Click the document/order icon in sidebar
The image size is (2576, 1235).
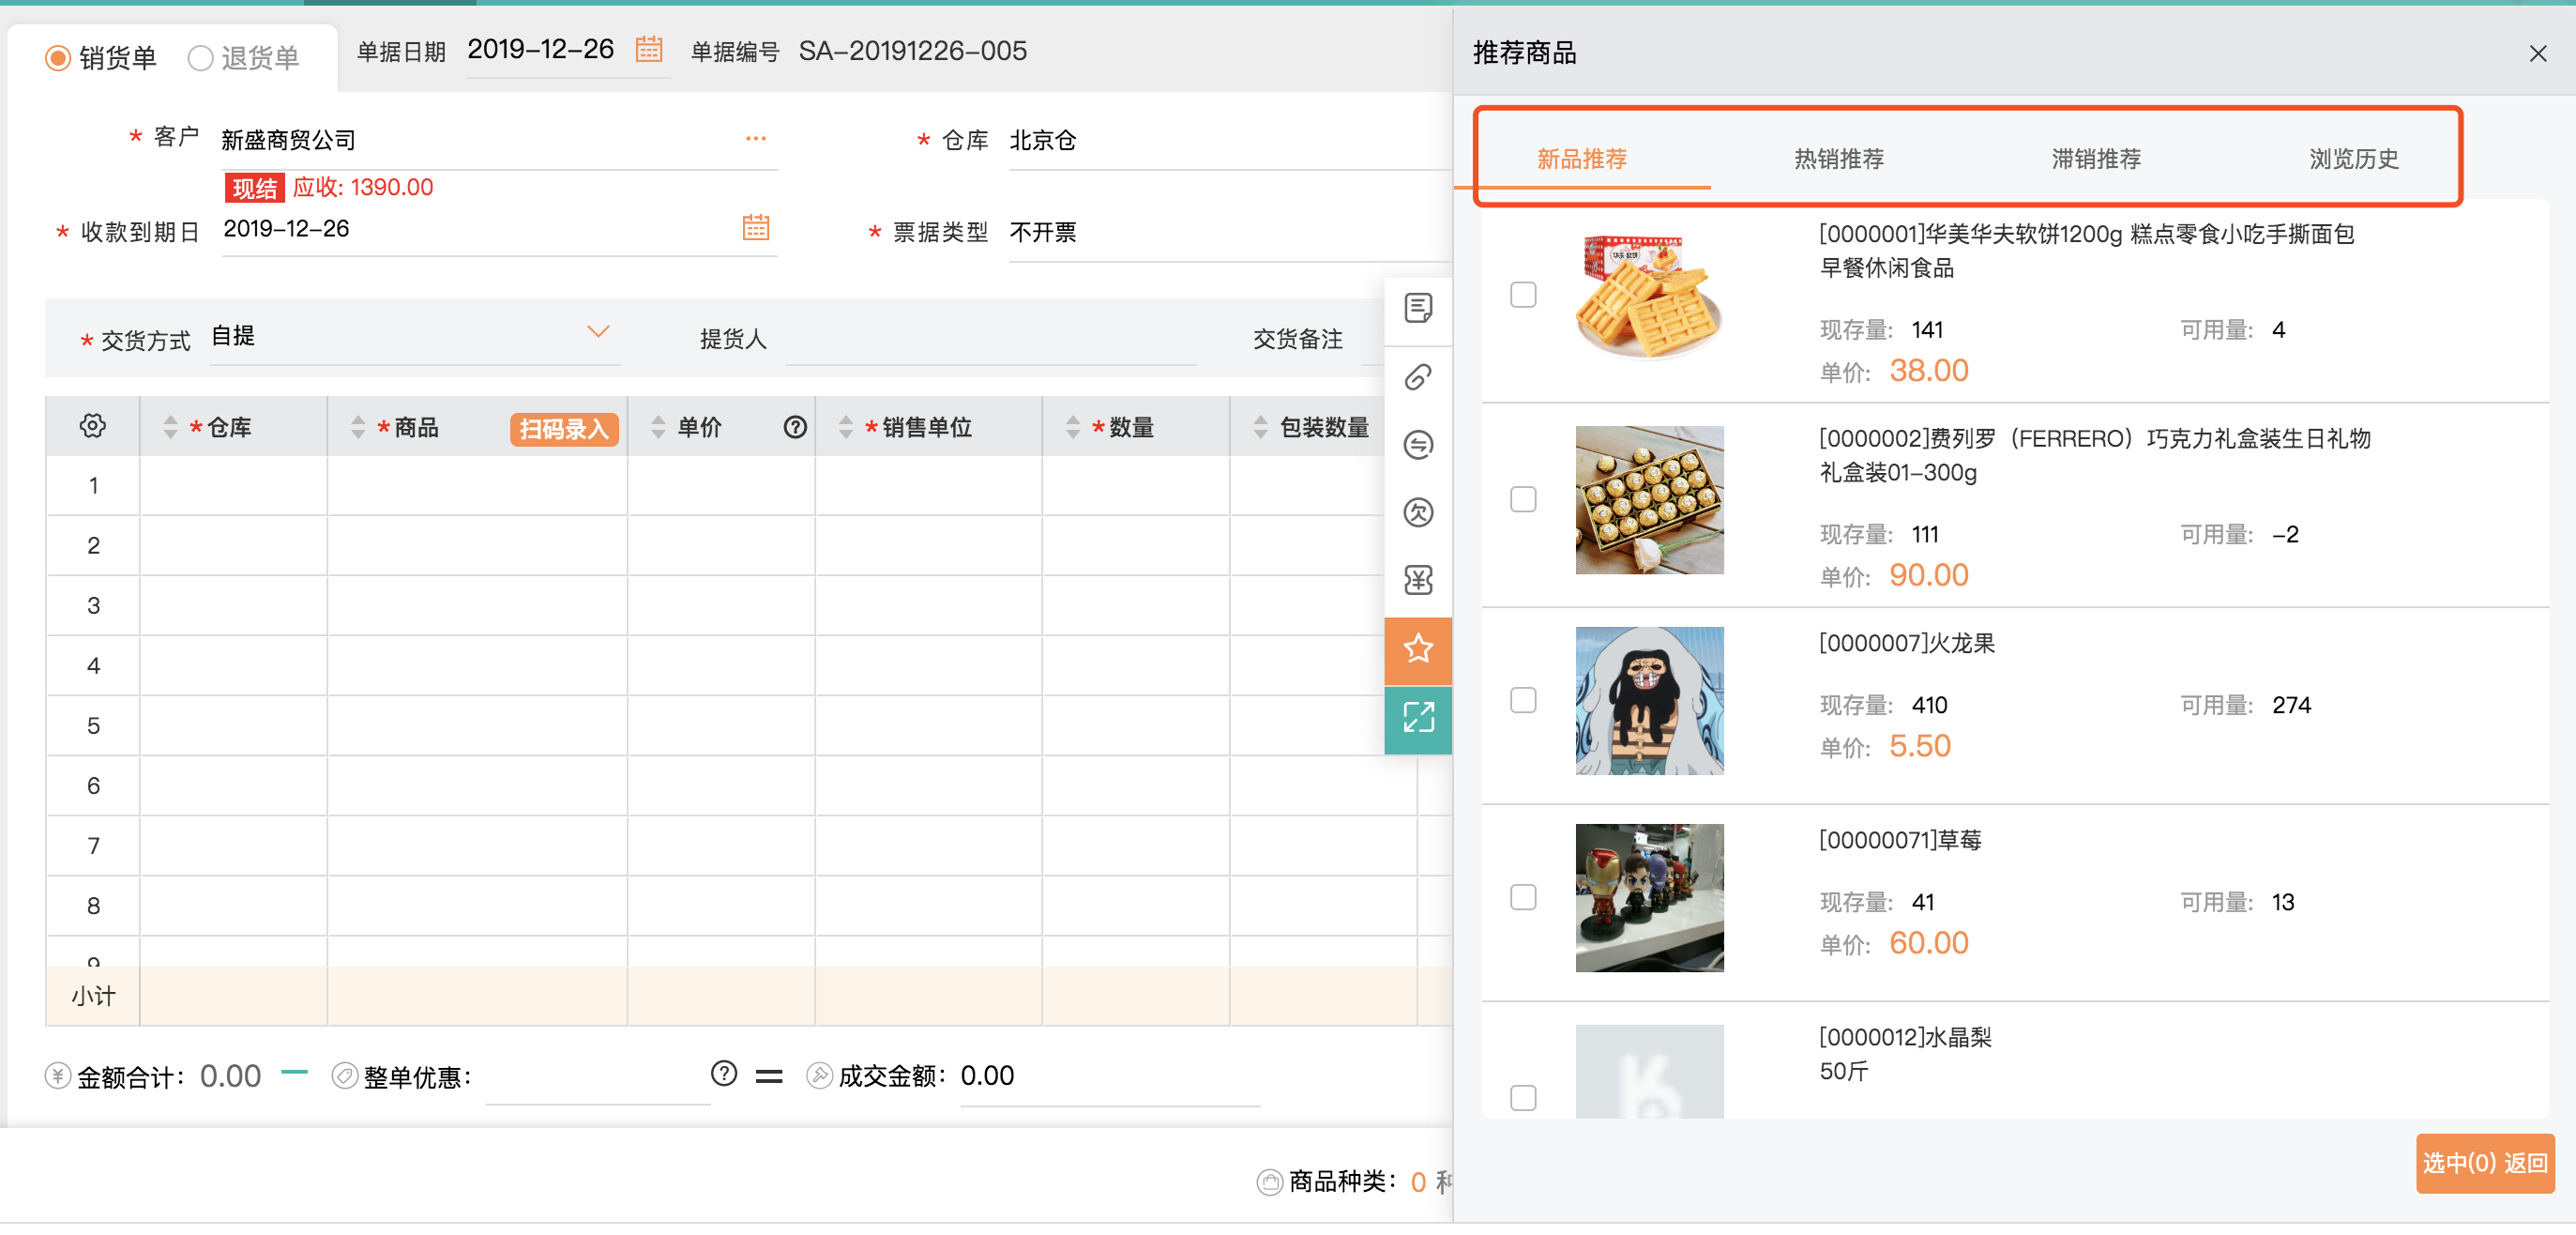click(1417, 311)
